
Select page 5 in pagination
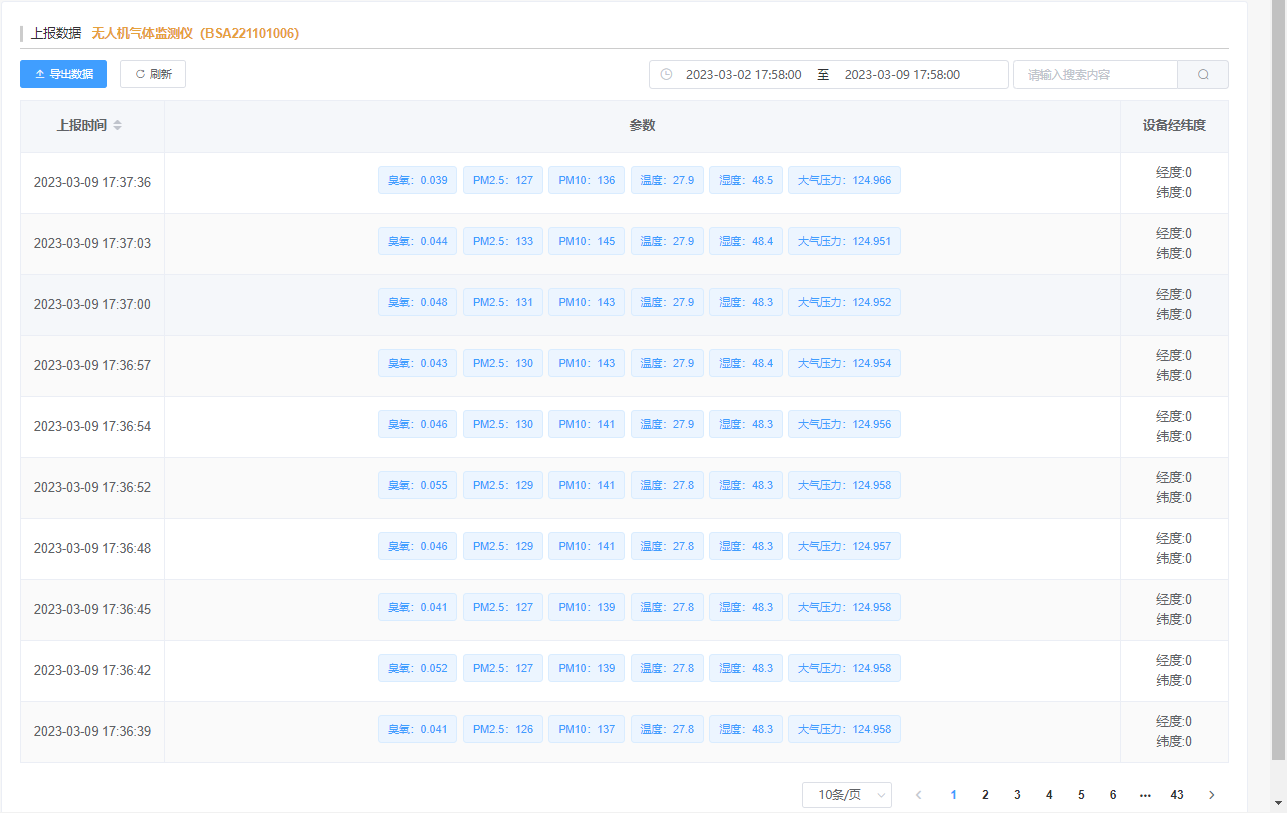click(x=1081, y=795)
